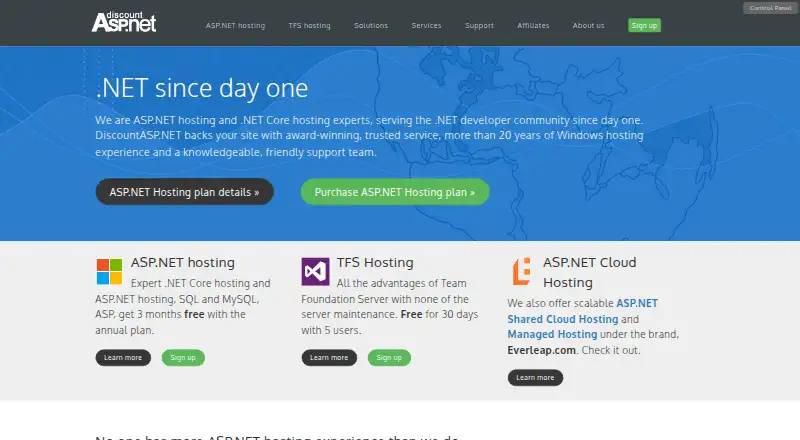Click Learn more under ASP.NET Cloud Hosting
Screen dimensions: 800x440
(535, 378)
